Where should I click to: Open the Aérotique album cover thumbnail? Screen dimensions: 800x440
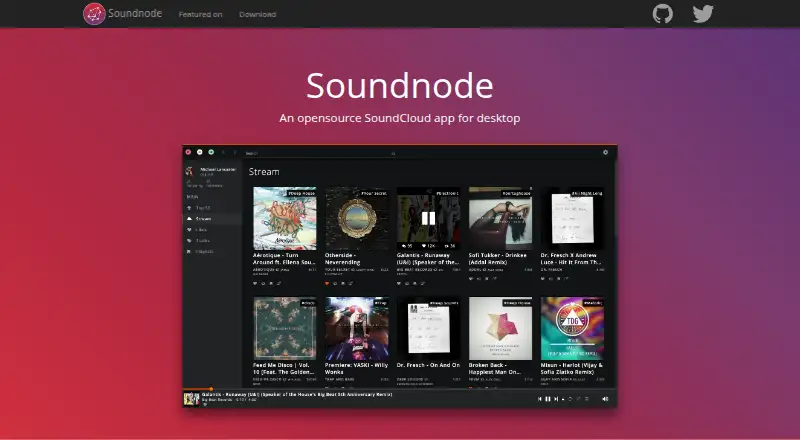pos(285,218)
